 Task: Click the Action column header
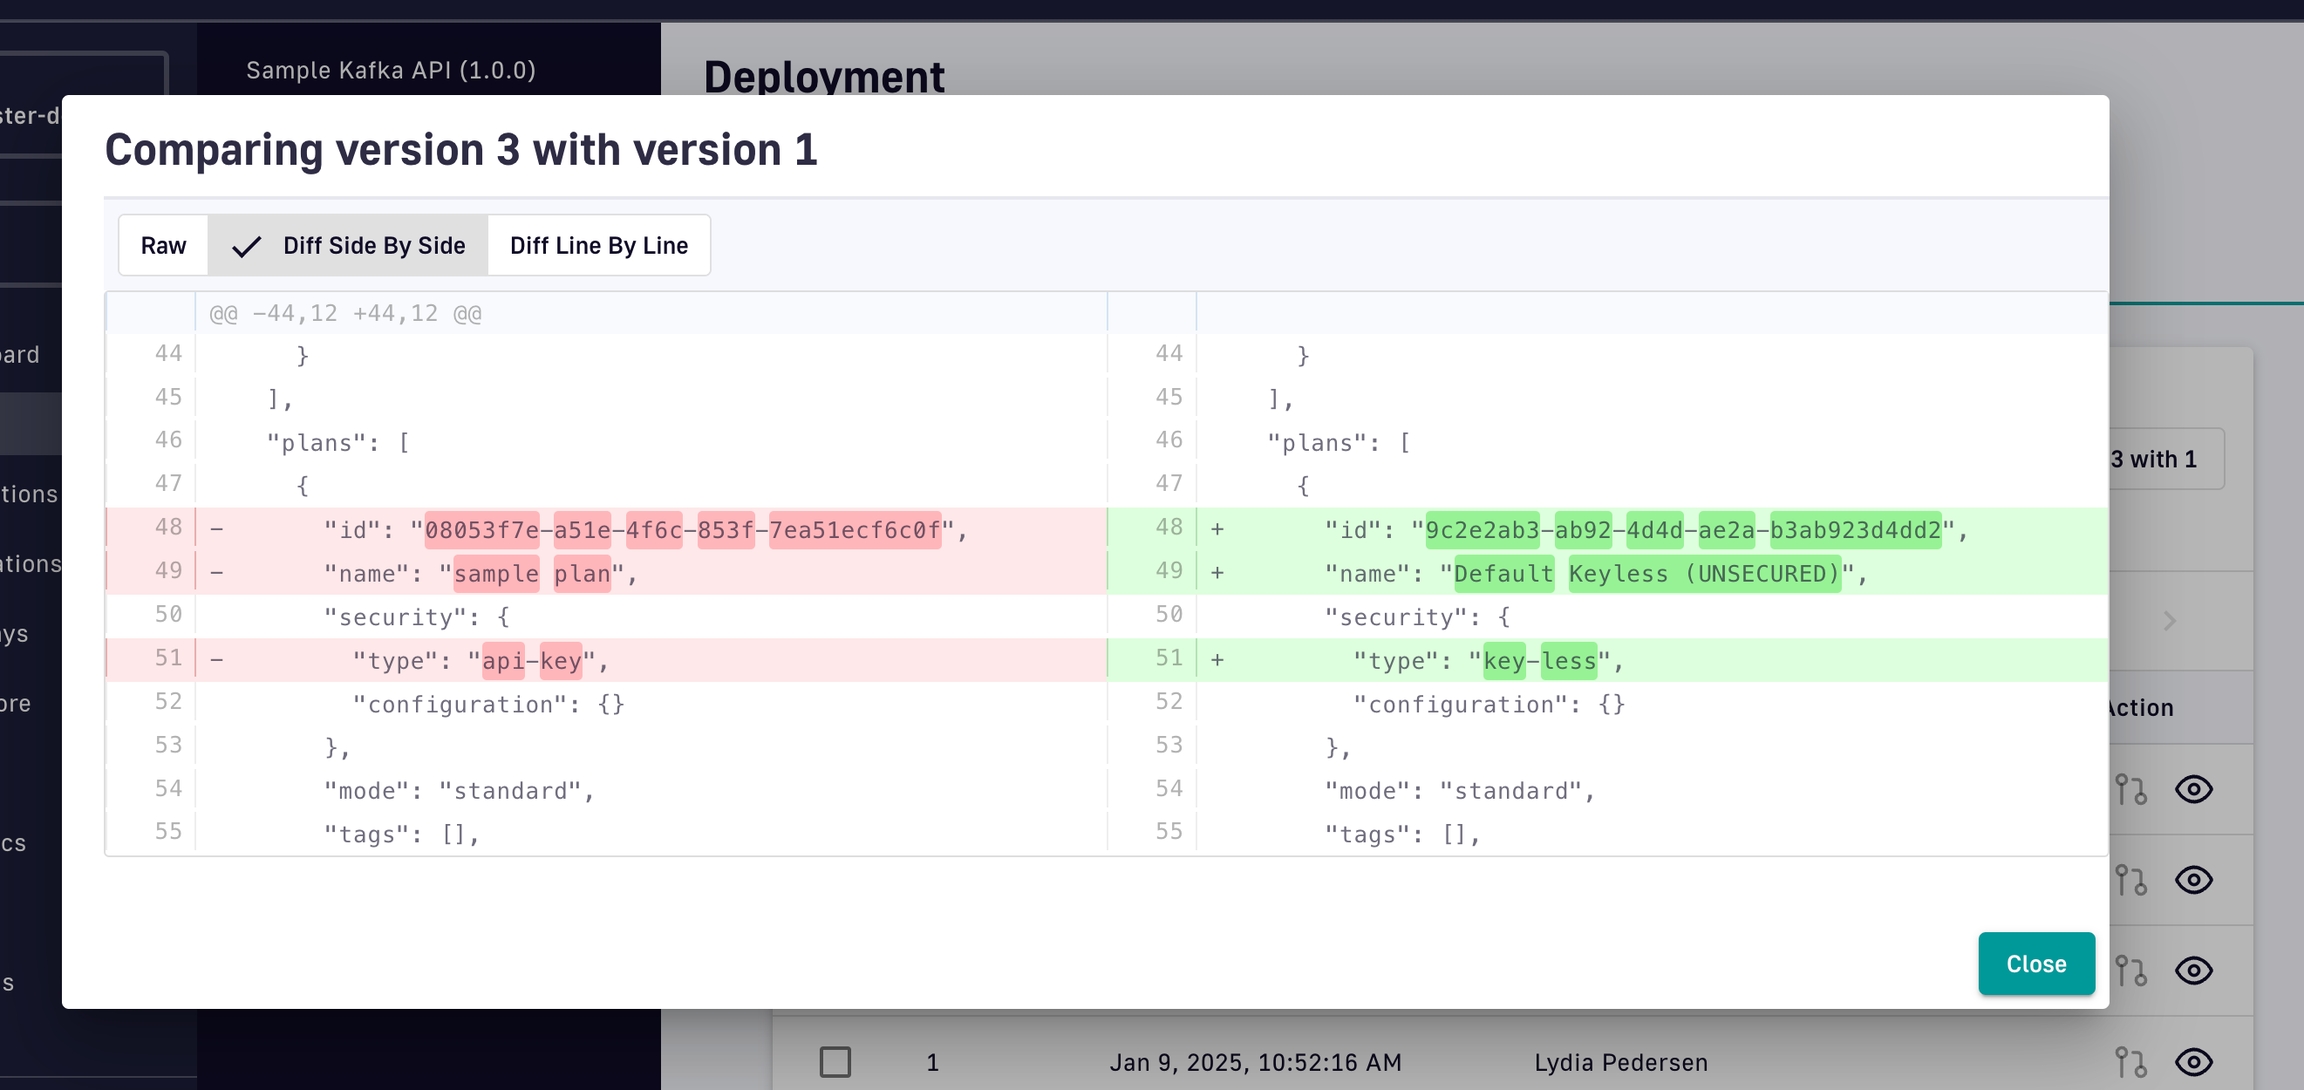coord(2140,708)
